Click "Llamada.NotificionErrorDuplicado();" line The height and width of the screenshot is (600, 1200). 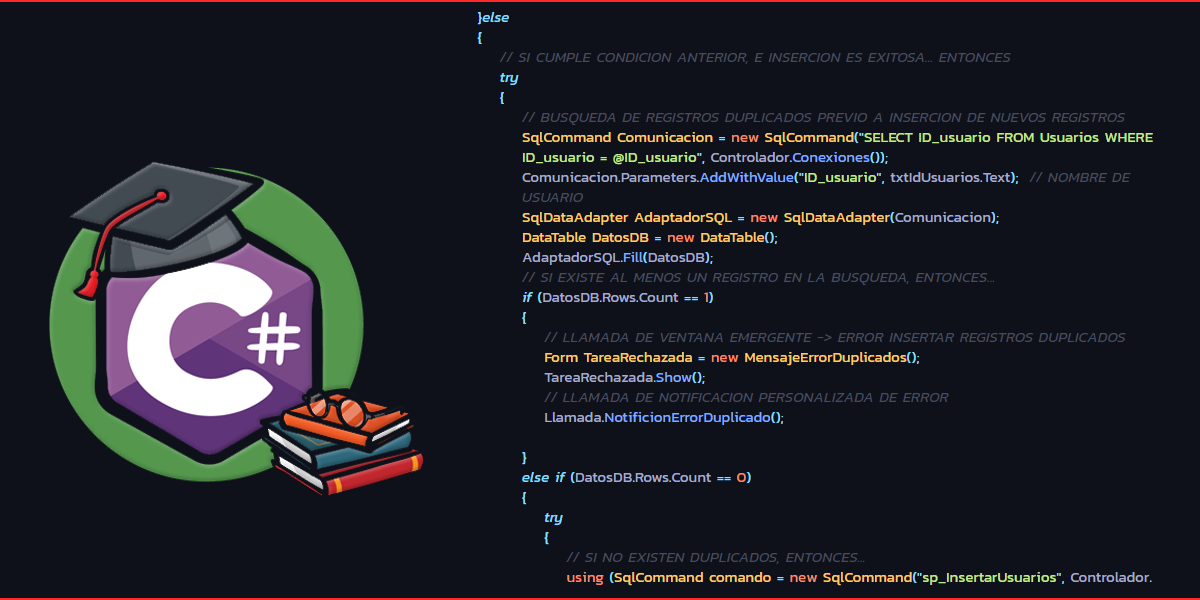point(664,417)
